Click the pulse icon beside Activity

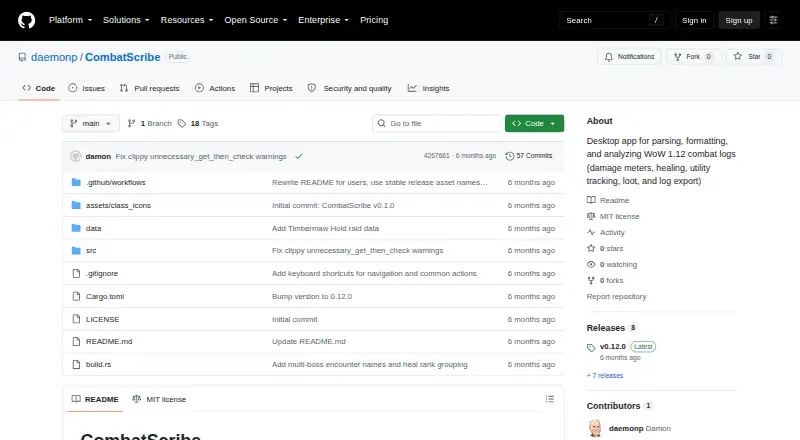(x=591, y=232)
